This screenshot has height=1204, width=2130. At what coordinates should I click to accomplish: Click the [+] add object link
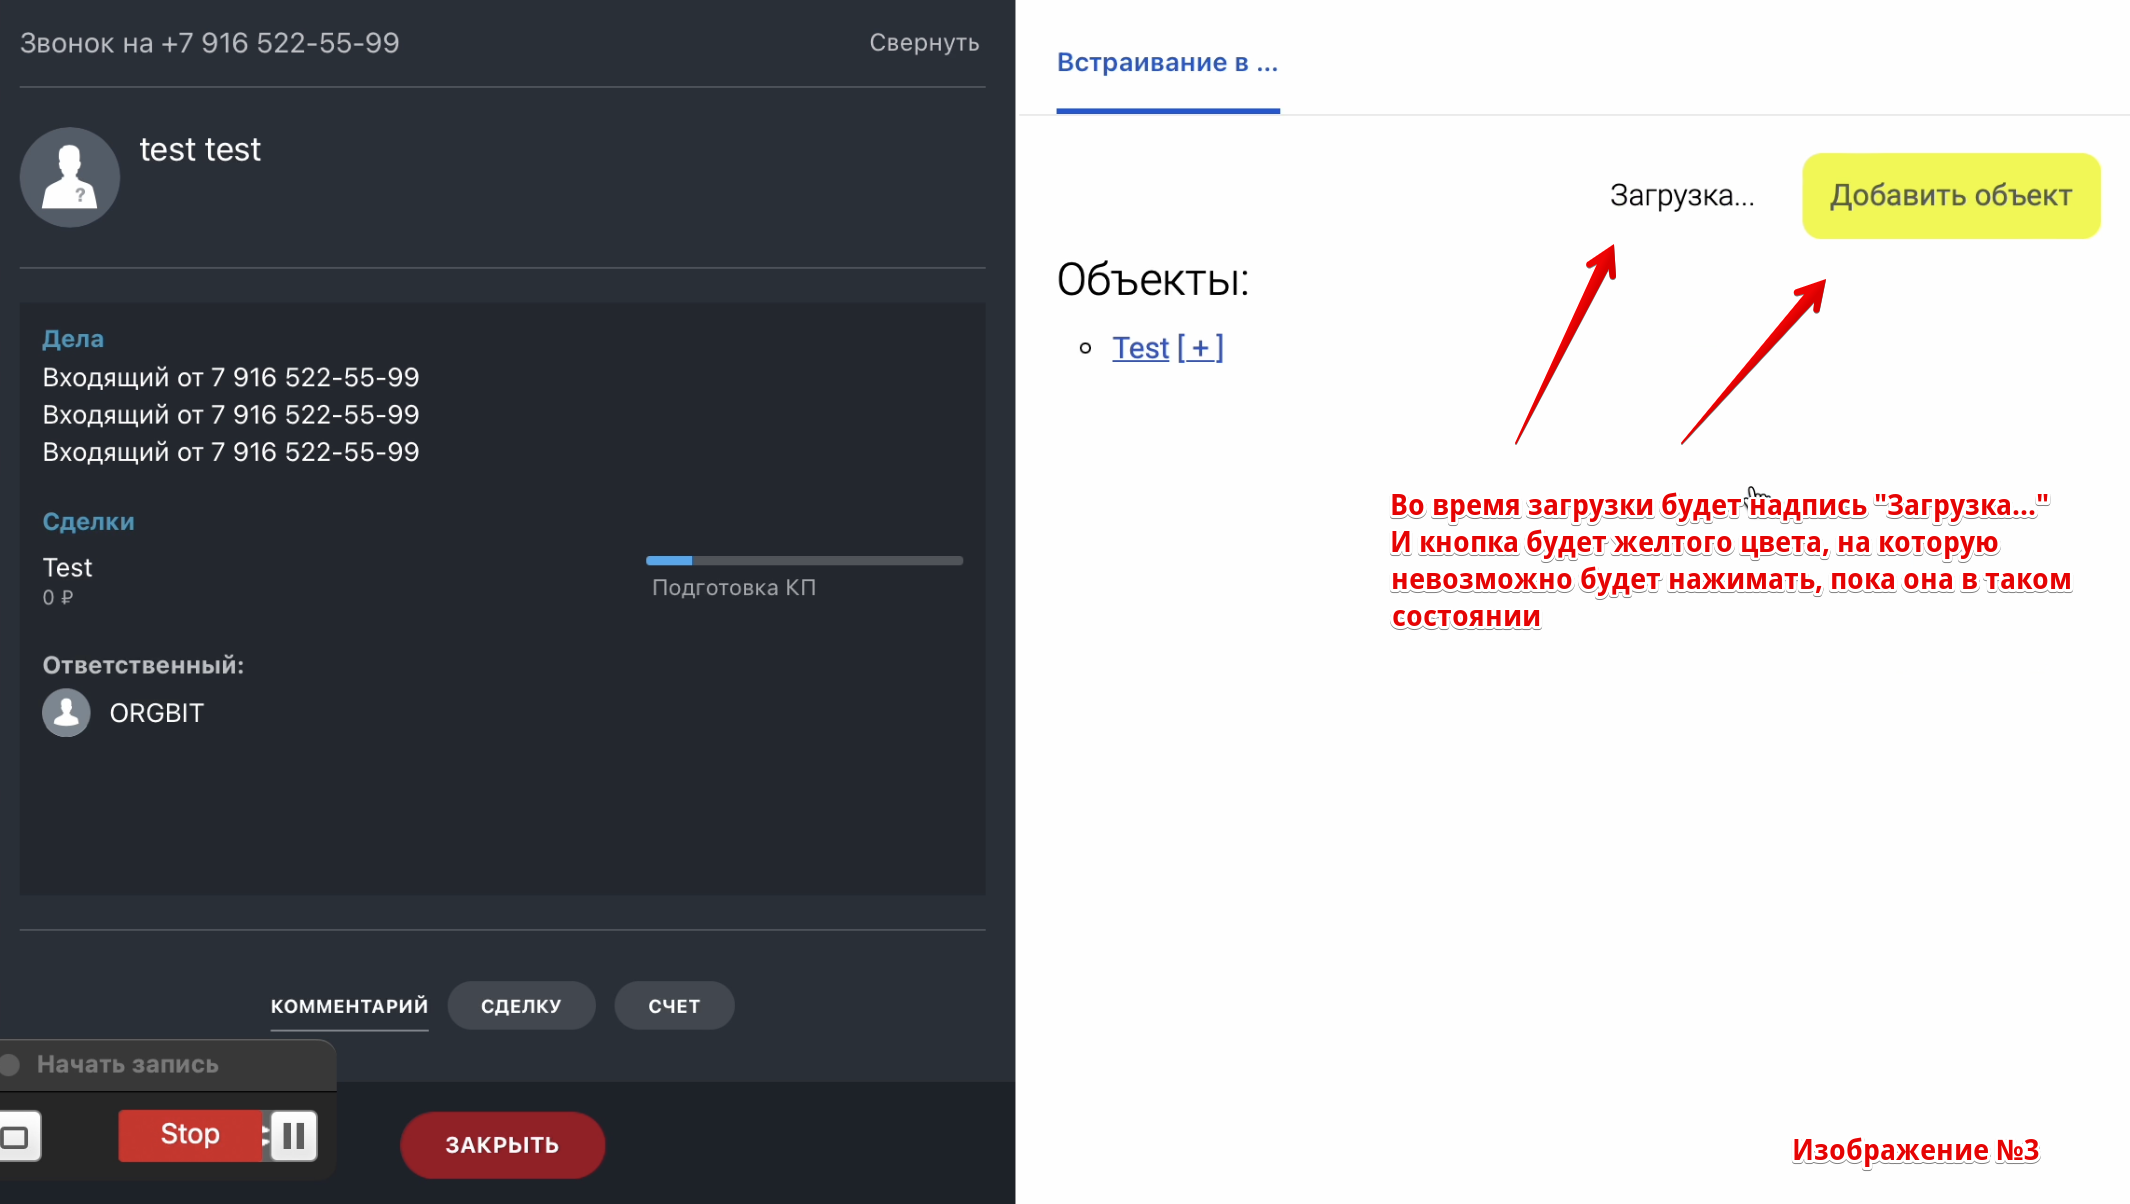(x=1200, y=347)
